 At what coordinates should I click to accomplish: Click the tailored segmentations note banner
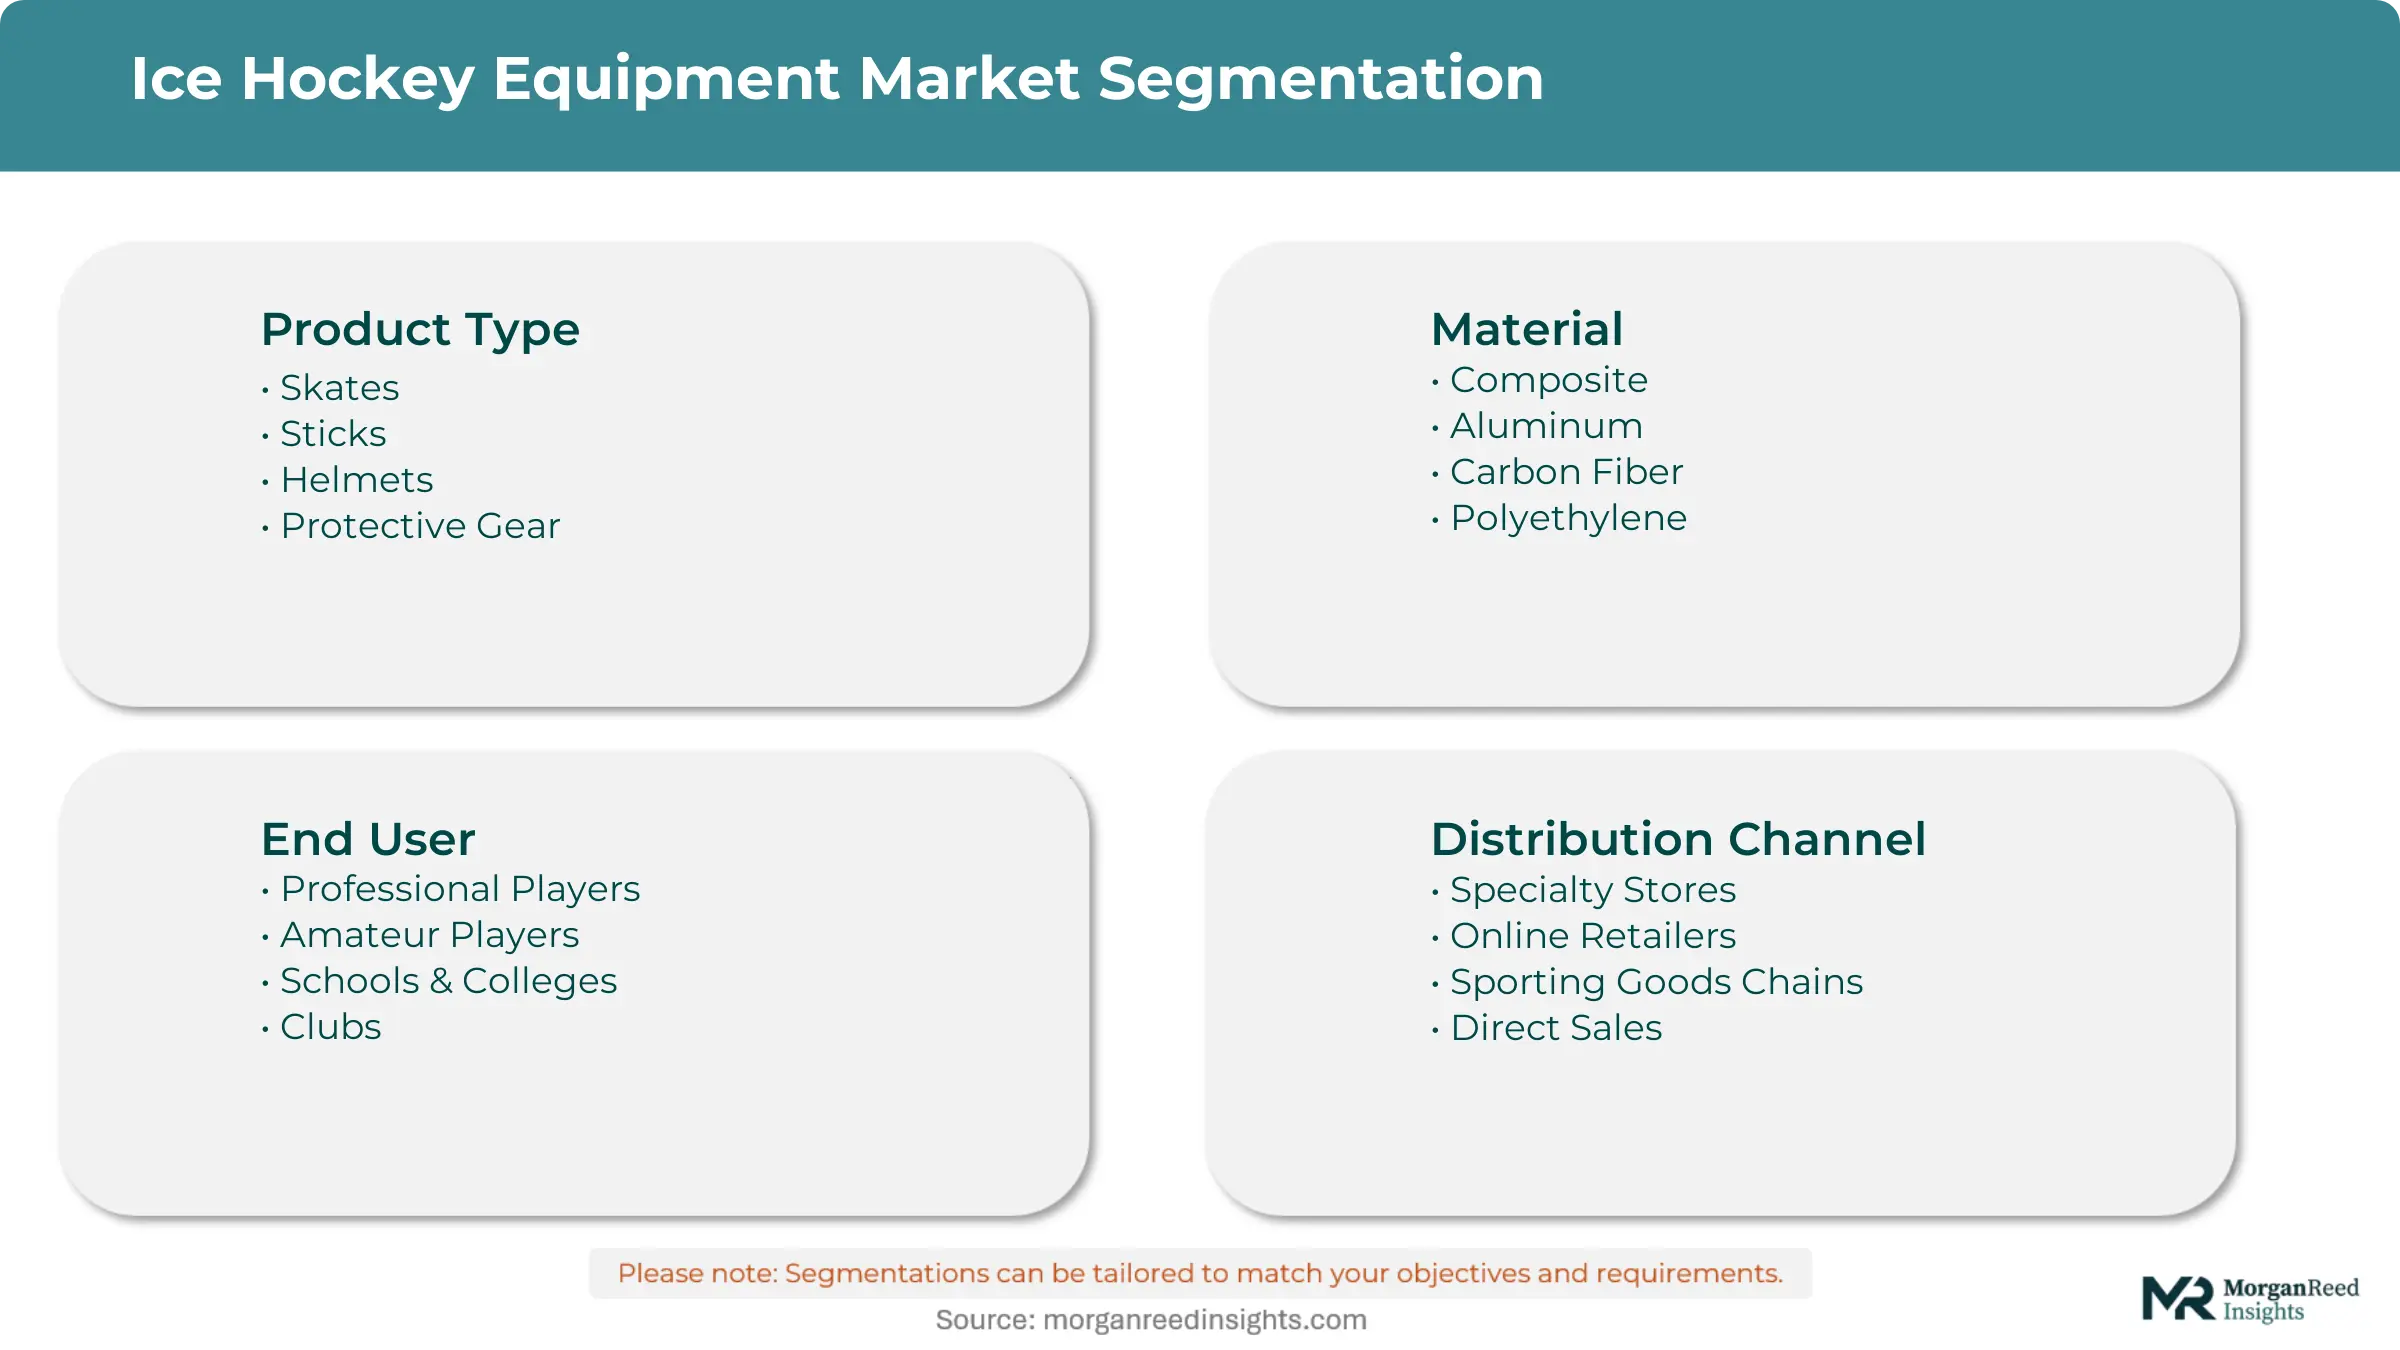click(1200, 1274)
